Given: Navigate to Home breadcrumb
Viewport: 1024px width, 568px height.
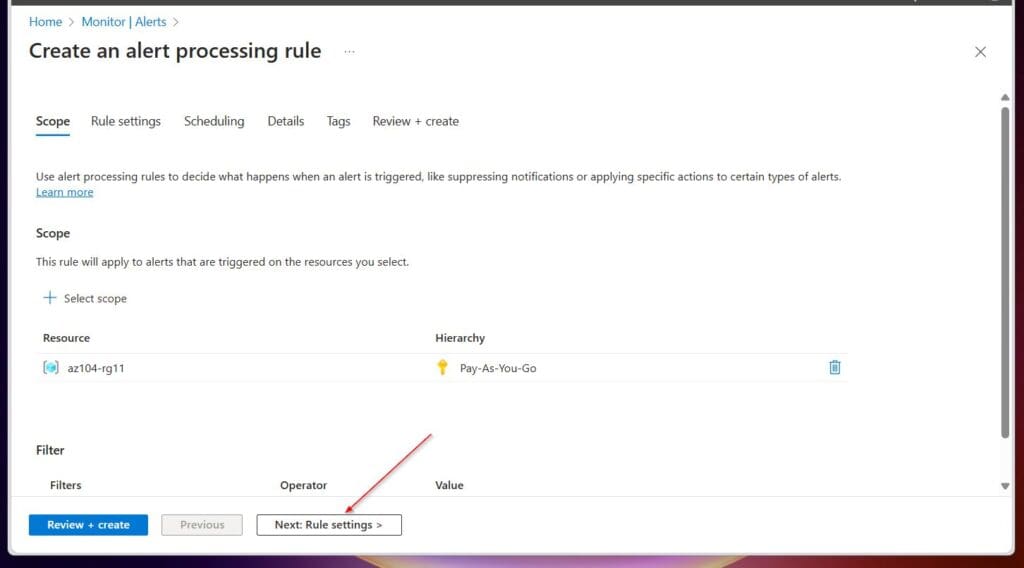Looking at the screenshot, I should coord(45,22).
